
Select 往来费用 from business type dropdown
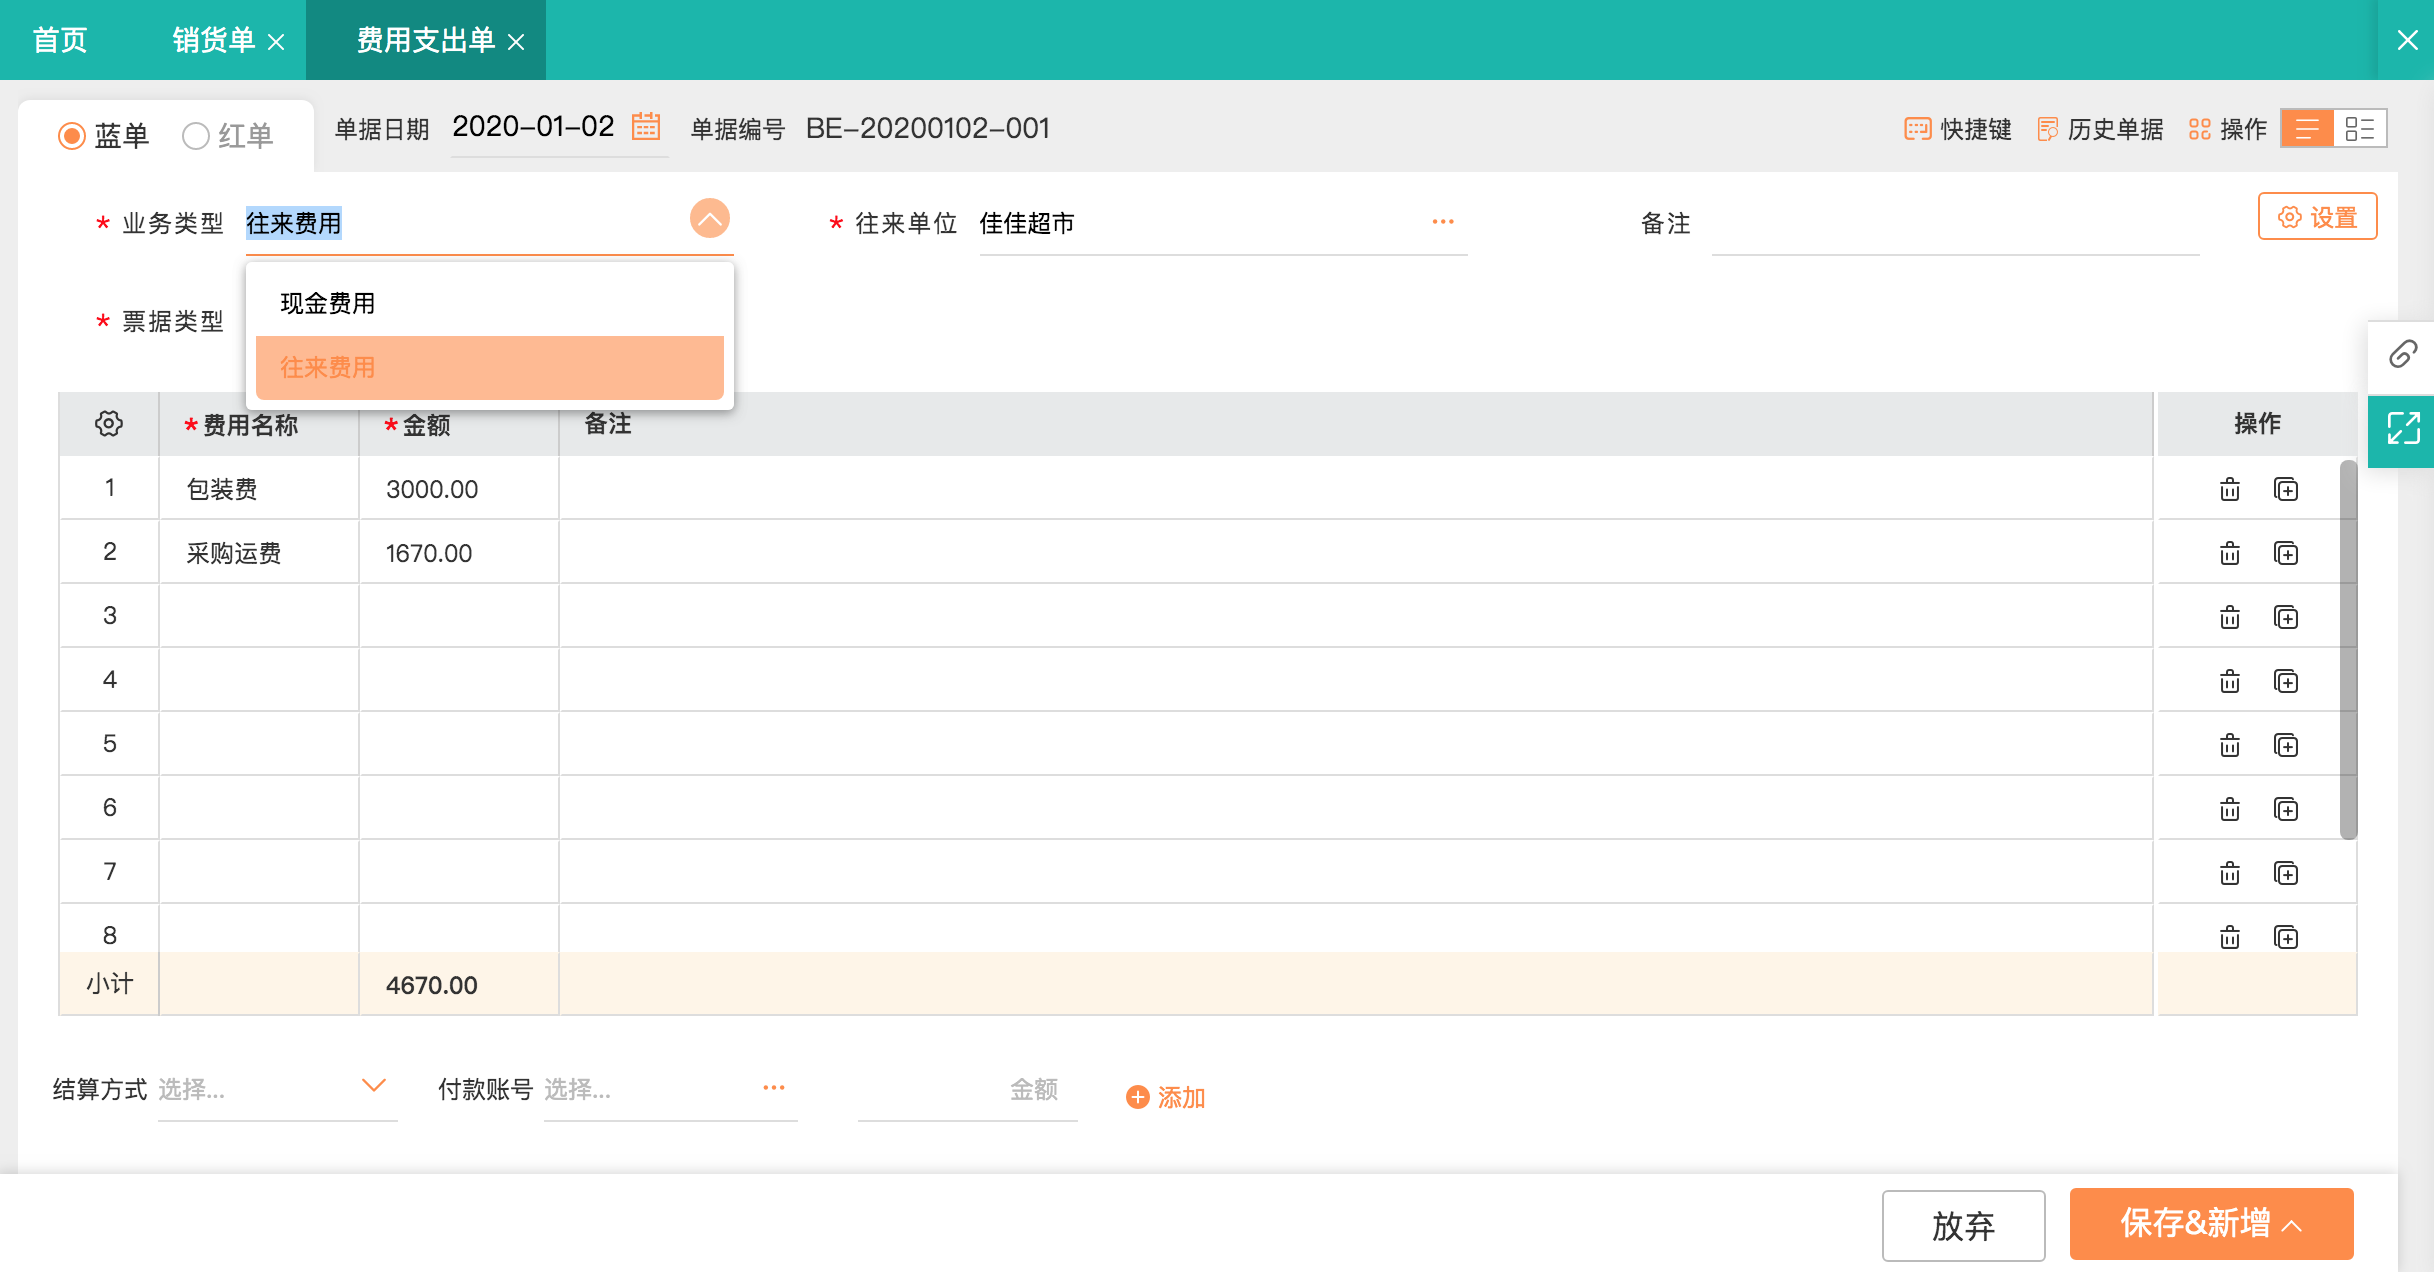click(x=486, y=367)
